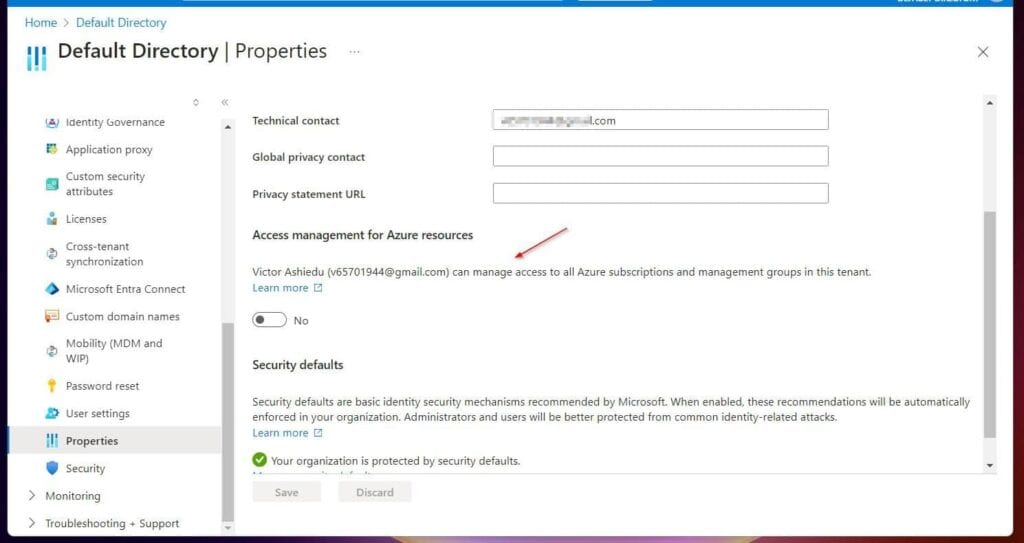Click the Microsoft Entra Connect icon
The height and width of the screenshot is (543, 1024).
click(x=52, y=289)
